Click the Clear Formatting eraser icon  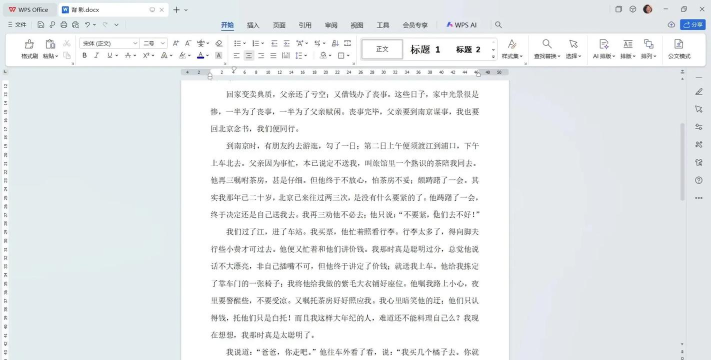219,44
